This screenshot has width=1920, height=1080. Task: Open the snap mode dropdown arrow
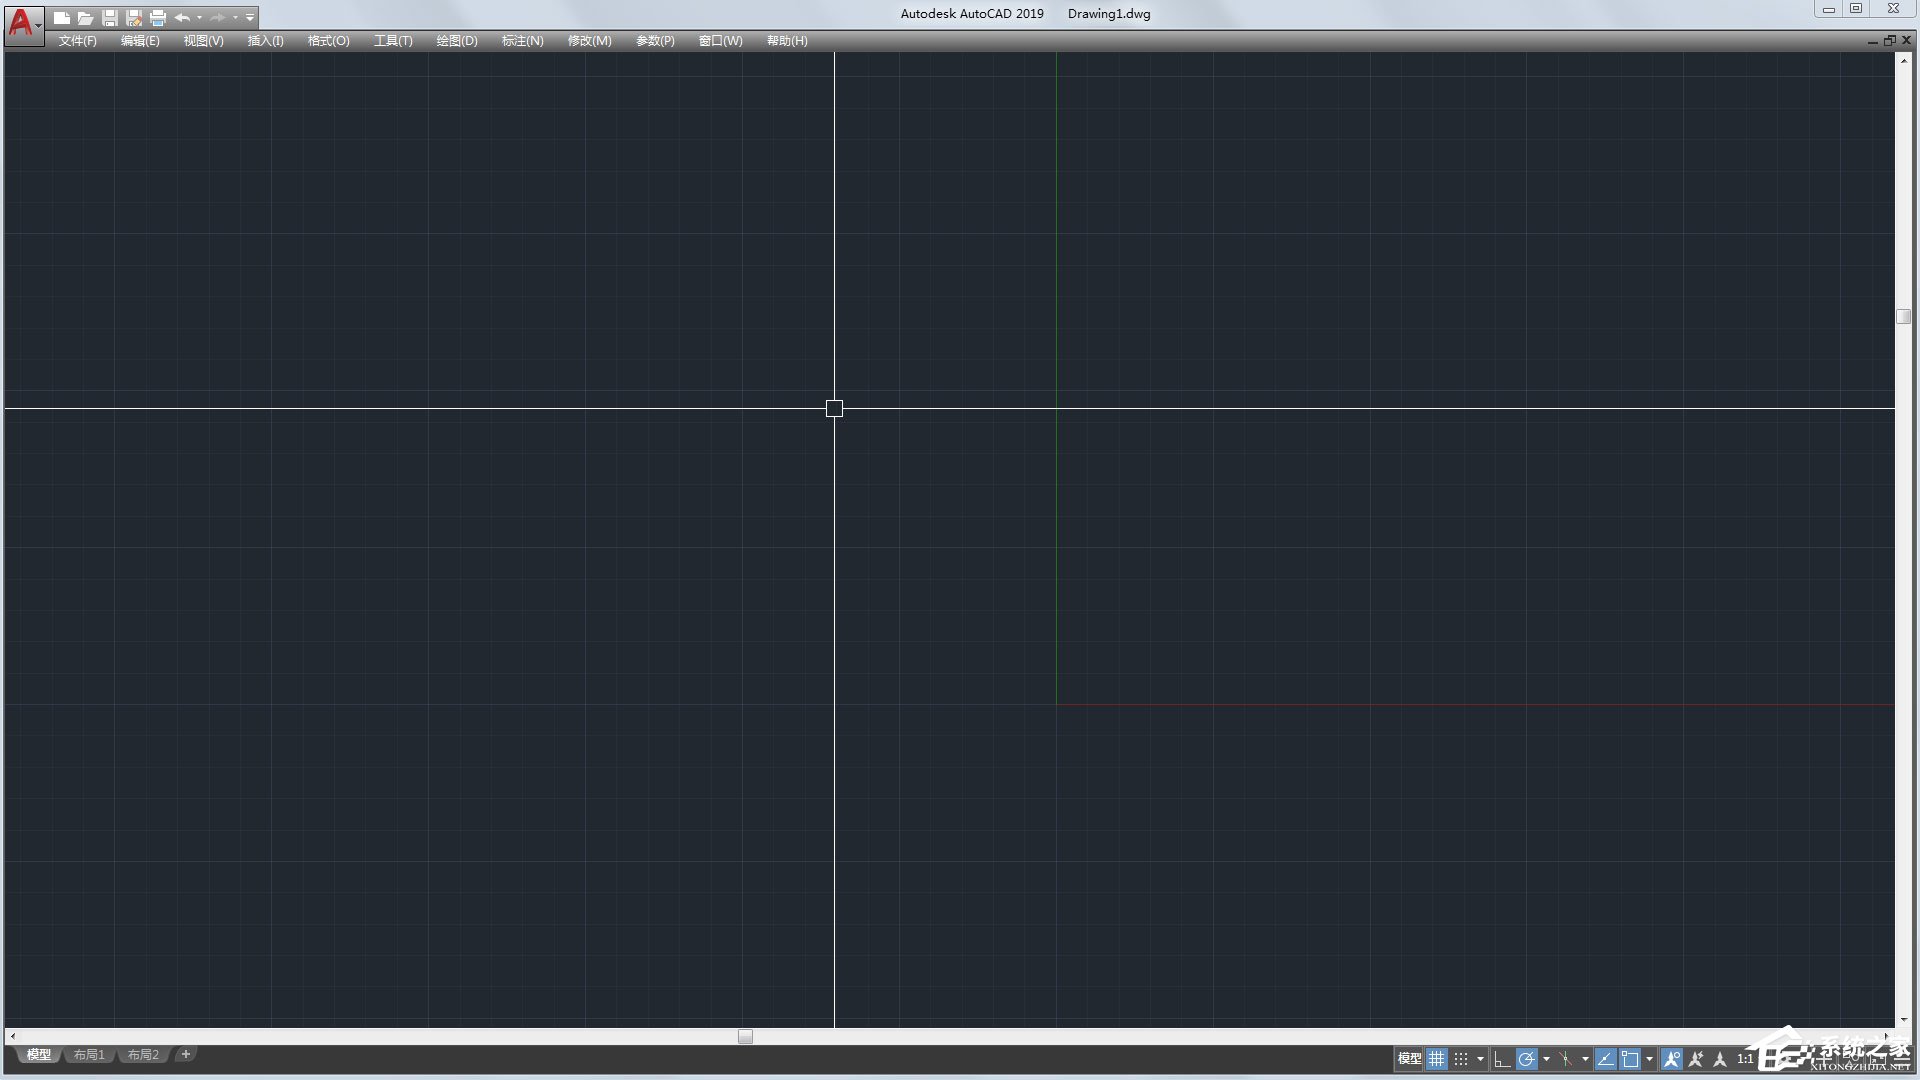(x=1480, y=1058)
